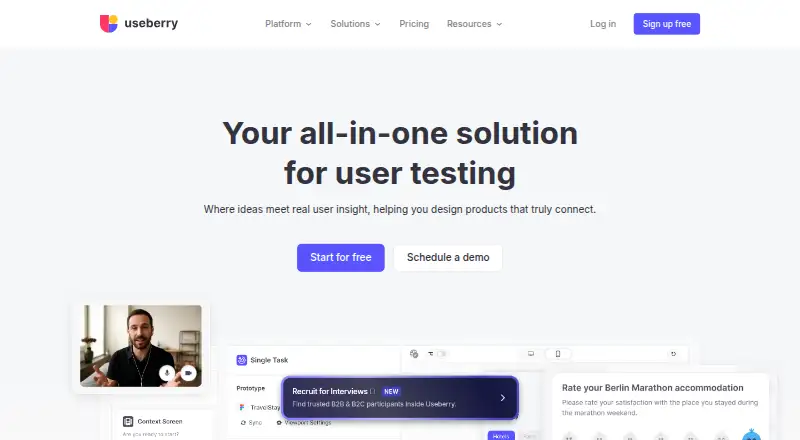Click the refresh icon in preview toolbar

673,354
